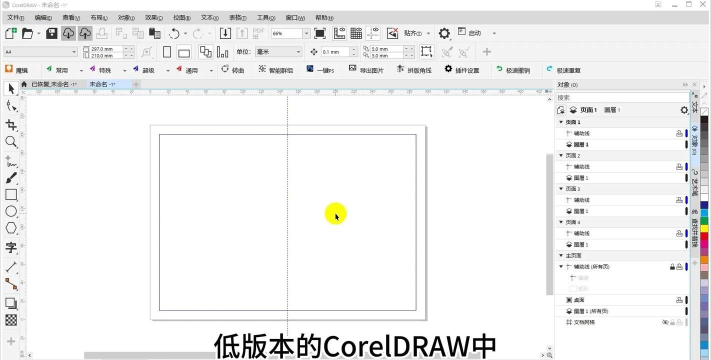
Task: Click the nudge distance 0.1 mm field
Action: tap(336, 52)
